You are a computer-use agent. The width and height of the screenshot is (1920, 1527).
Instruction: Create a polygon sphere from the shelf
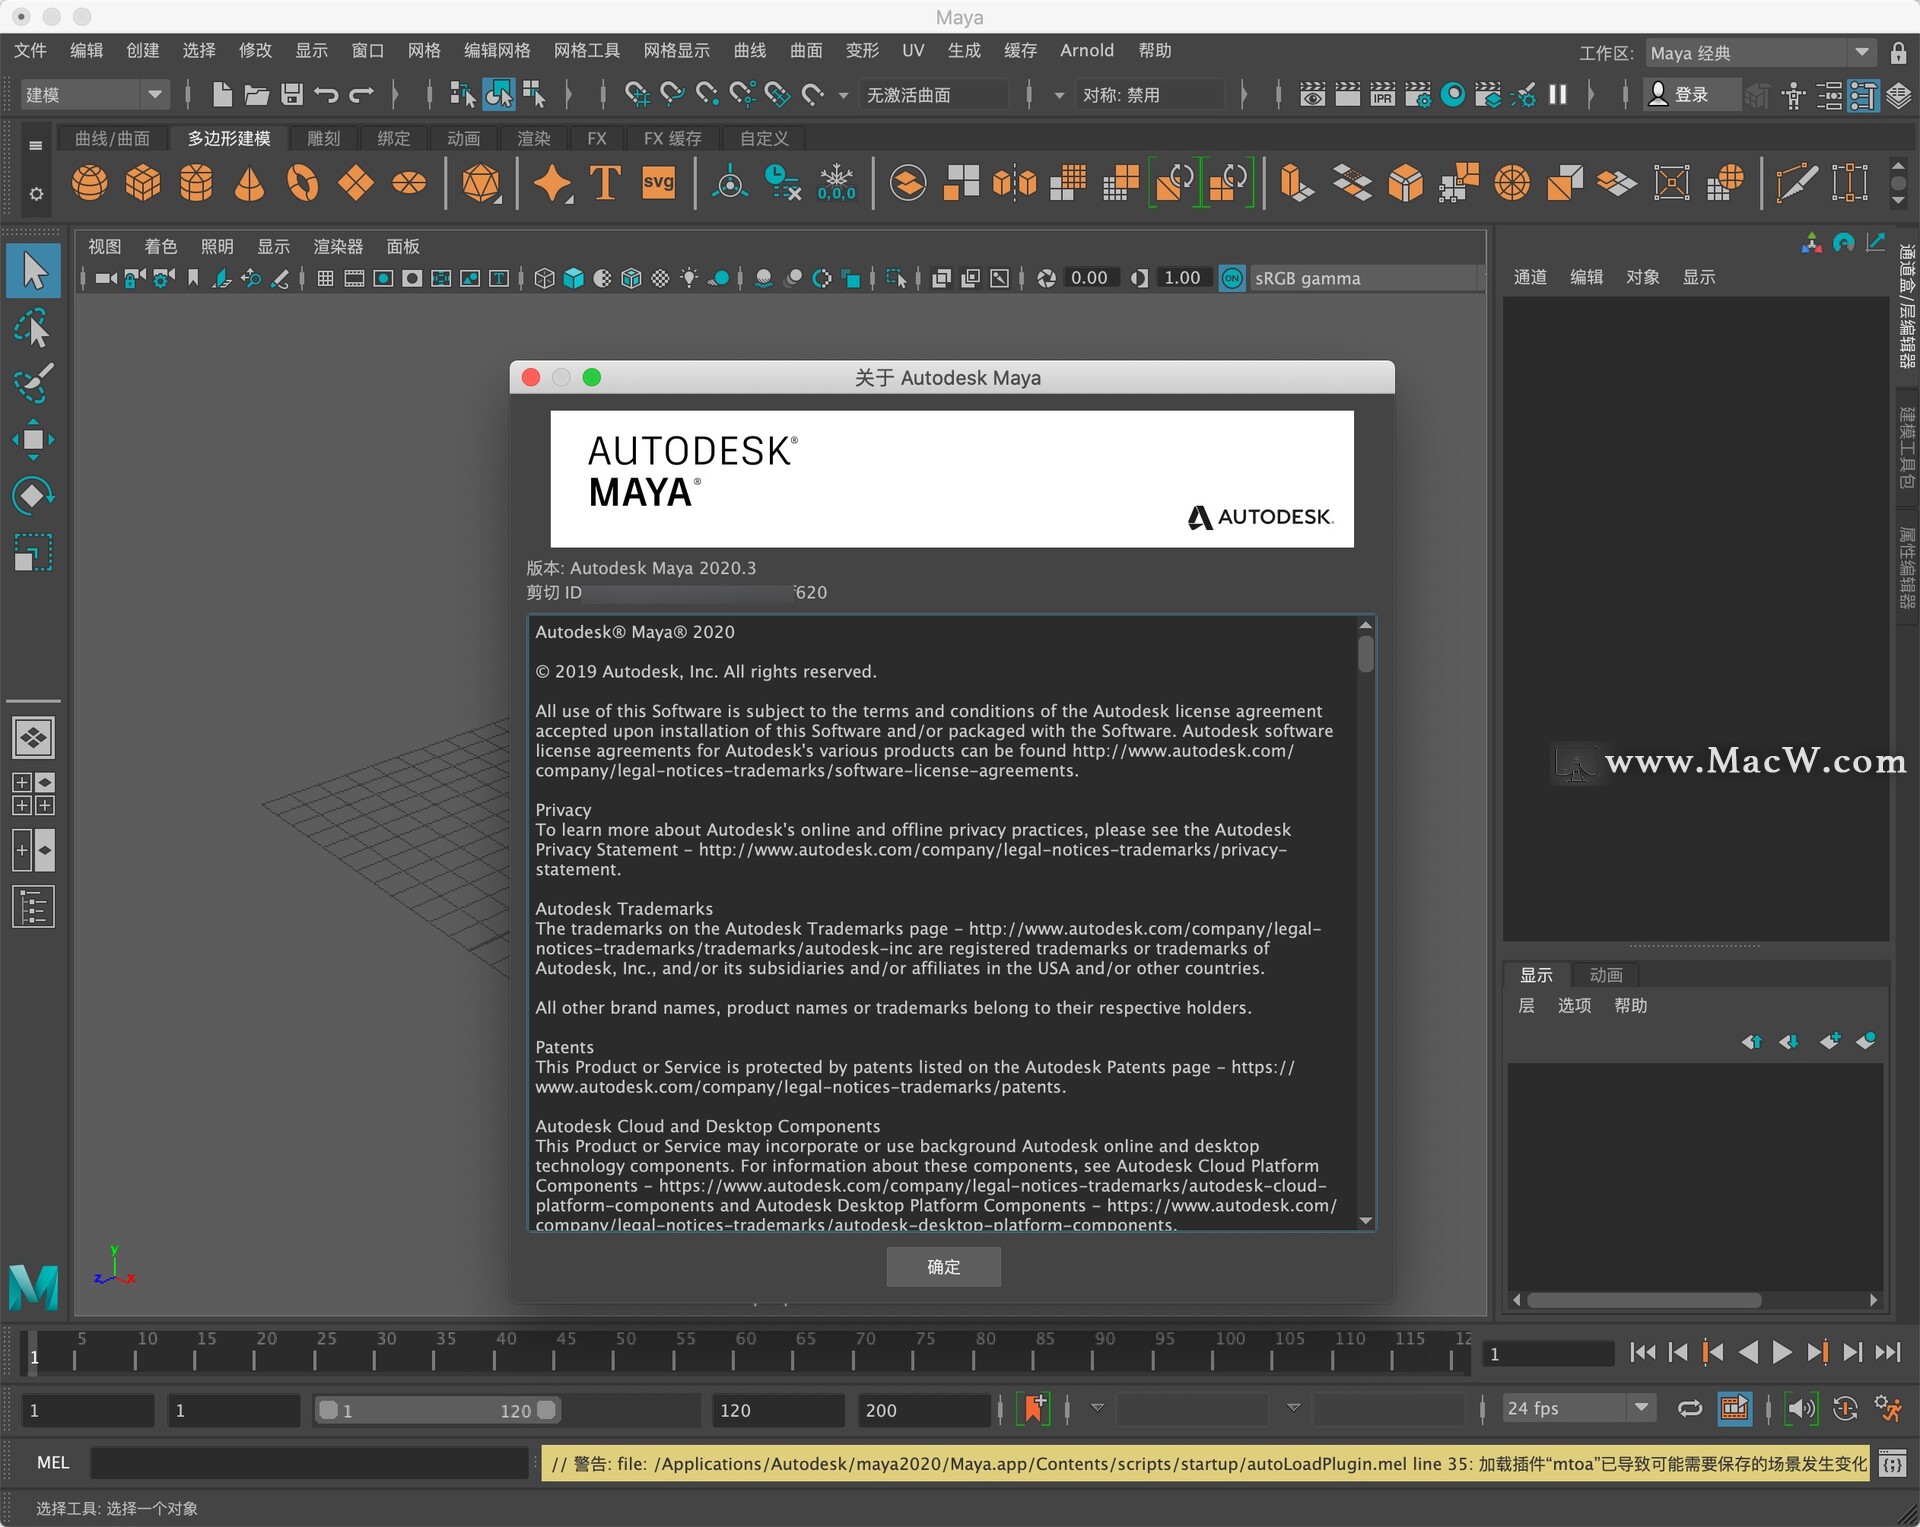pyautogui.click(x=88, y=183)
